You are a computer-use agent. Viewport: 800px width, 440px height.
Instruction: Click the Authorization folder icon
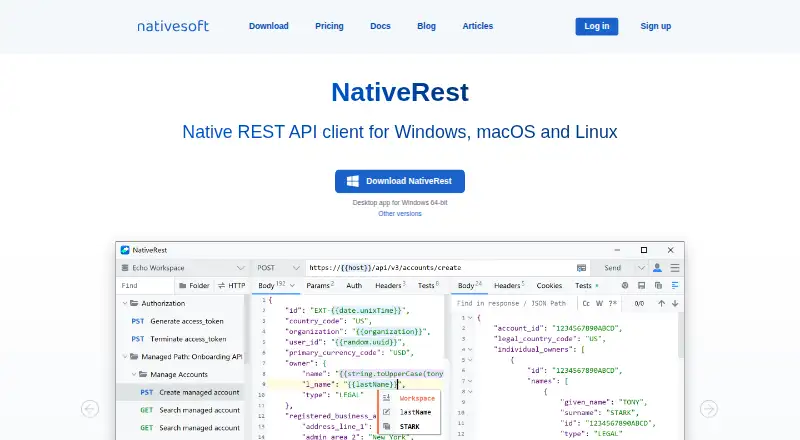(134, 303)
